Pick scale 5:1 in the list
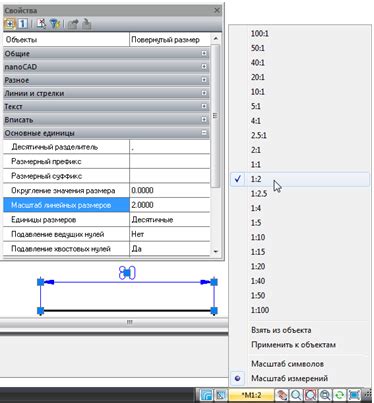374x403 pixels. (x=300, y=106)
